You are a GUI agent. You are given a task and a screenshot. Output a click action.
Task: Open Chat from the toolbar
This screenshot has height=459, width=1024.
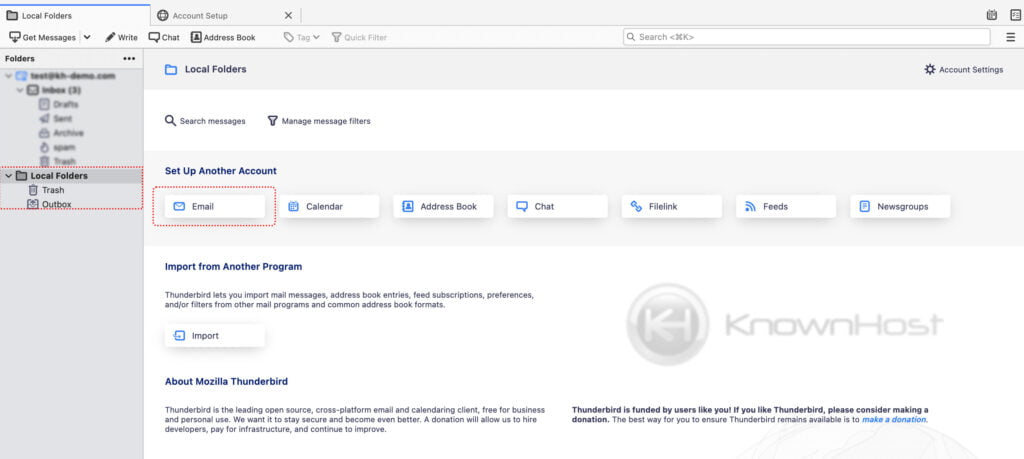coord(164,37)
